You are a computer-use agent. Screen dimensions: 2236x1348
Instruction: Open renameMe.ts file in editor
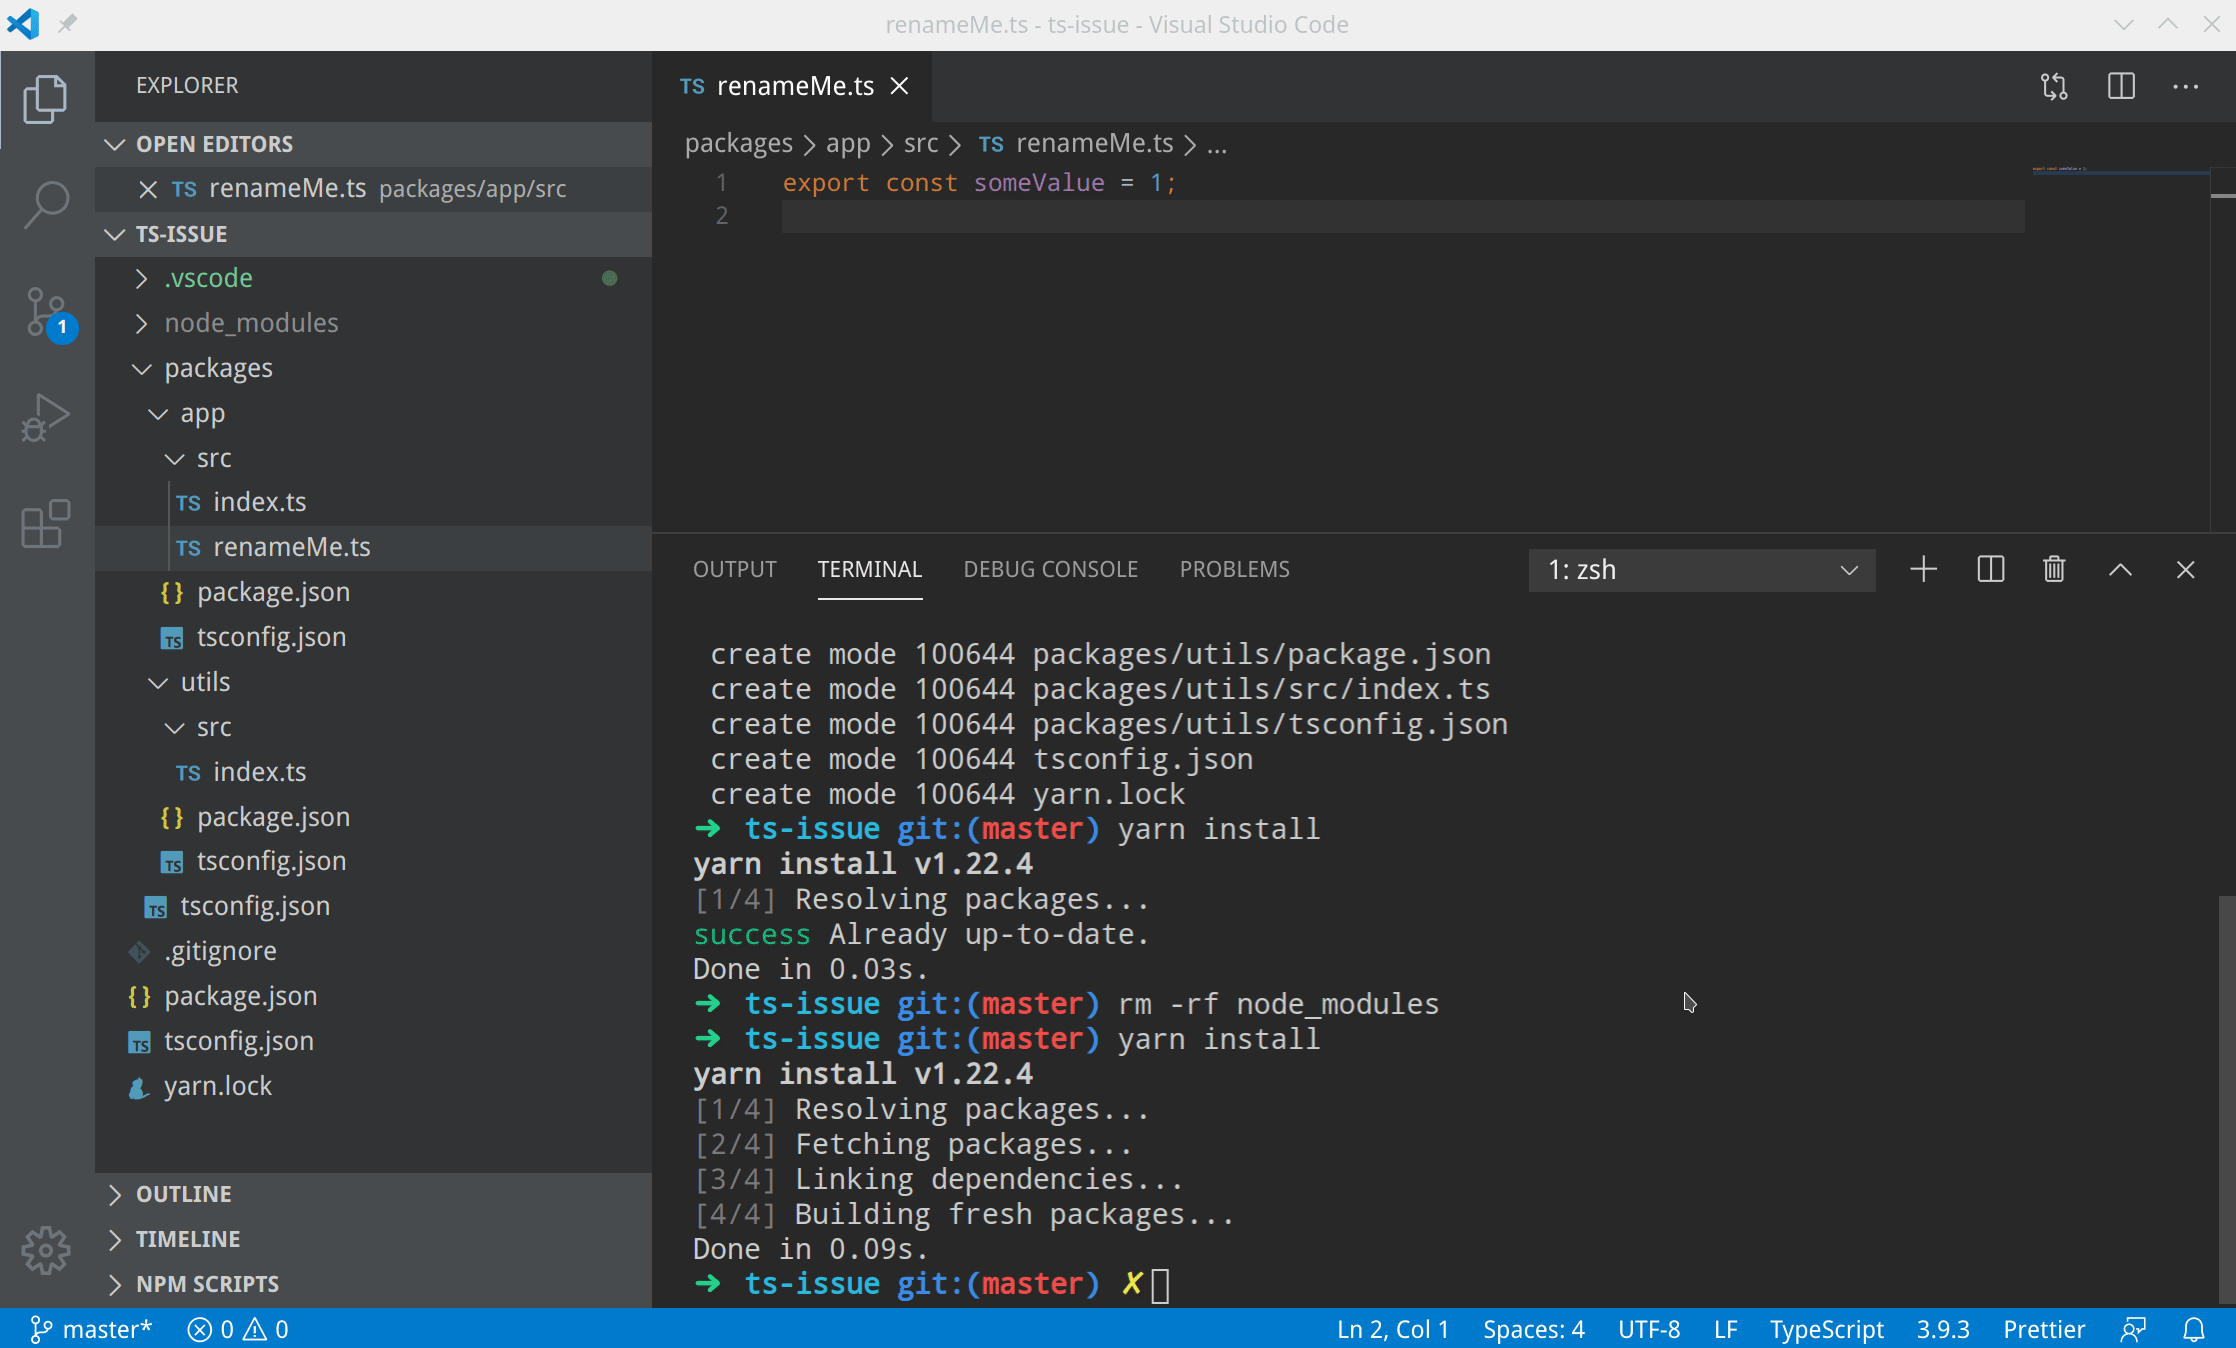[x=292, y=546]
